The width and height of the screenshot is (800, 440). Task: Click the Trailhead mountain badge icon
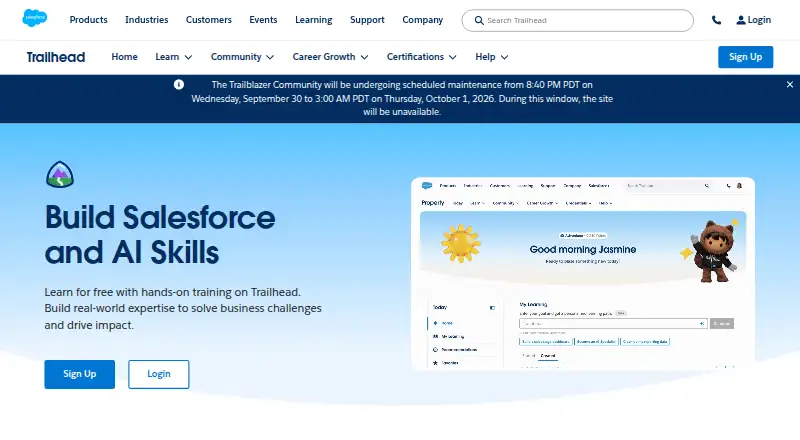click(x=60, y=175)
